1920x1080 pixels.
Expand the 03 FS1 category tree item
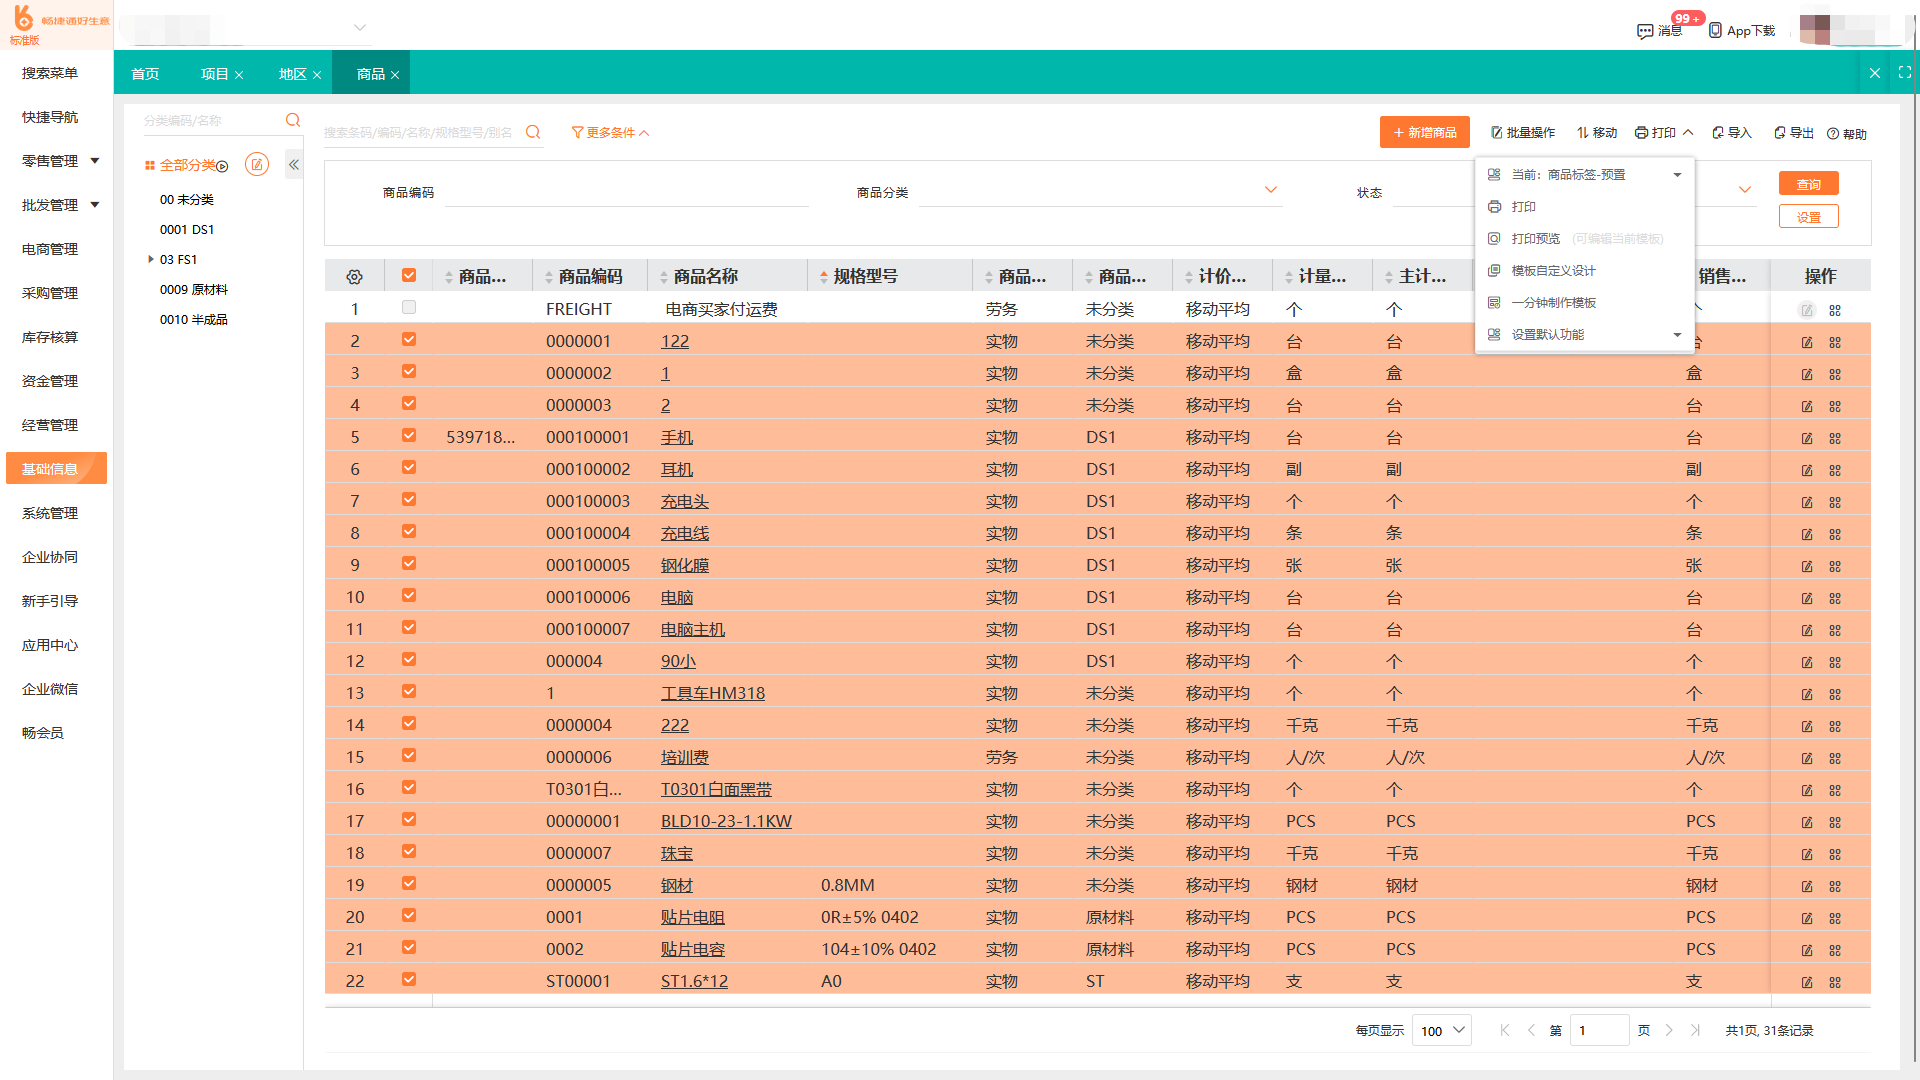[x=152, y=258]
